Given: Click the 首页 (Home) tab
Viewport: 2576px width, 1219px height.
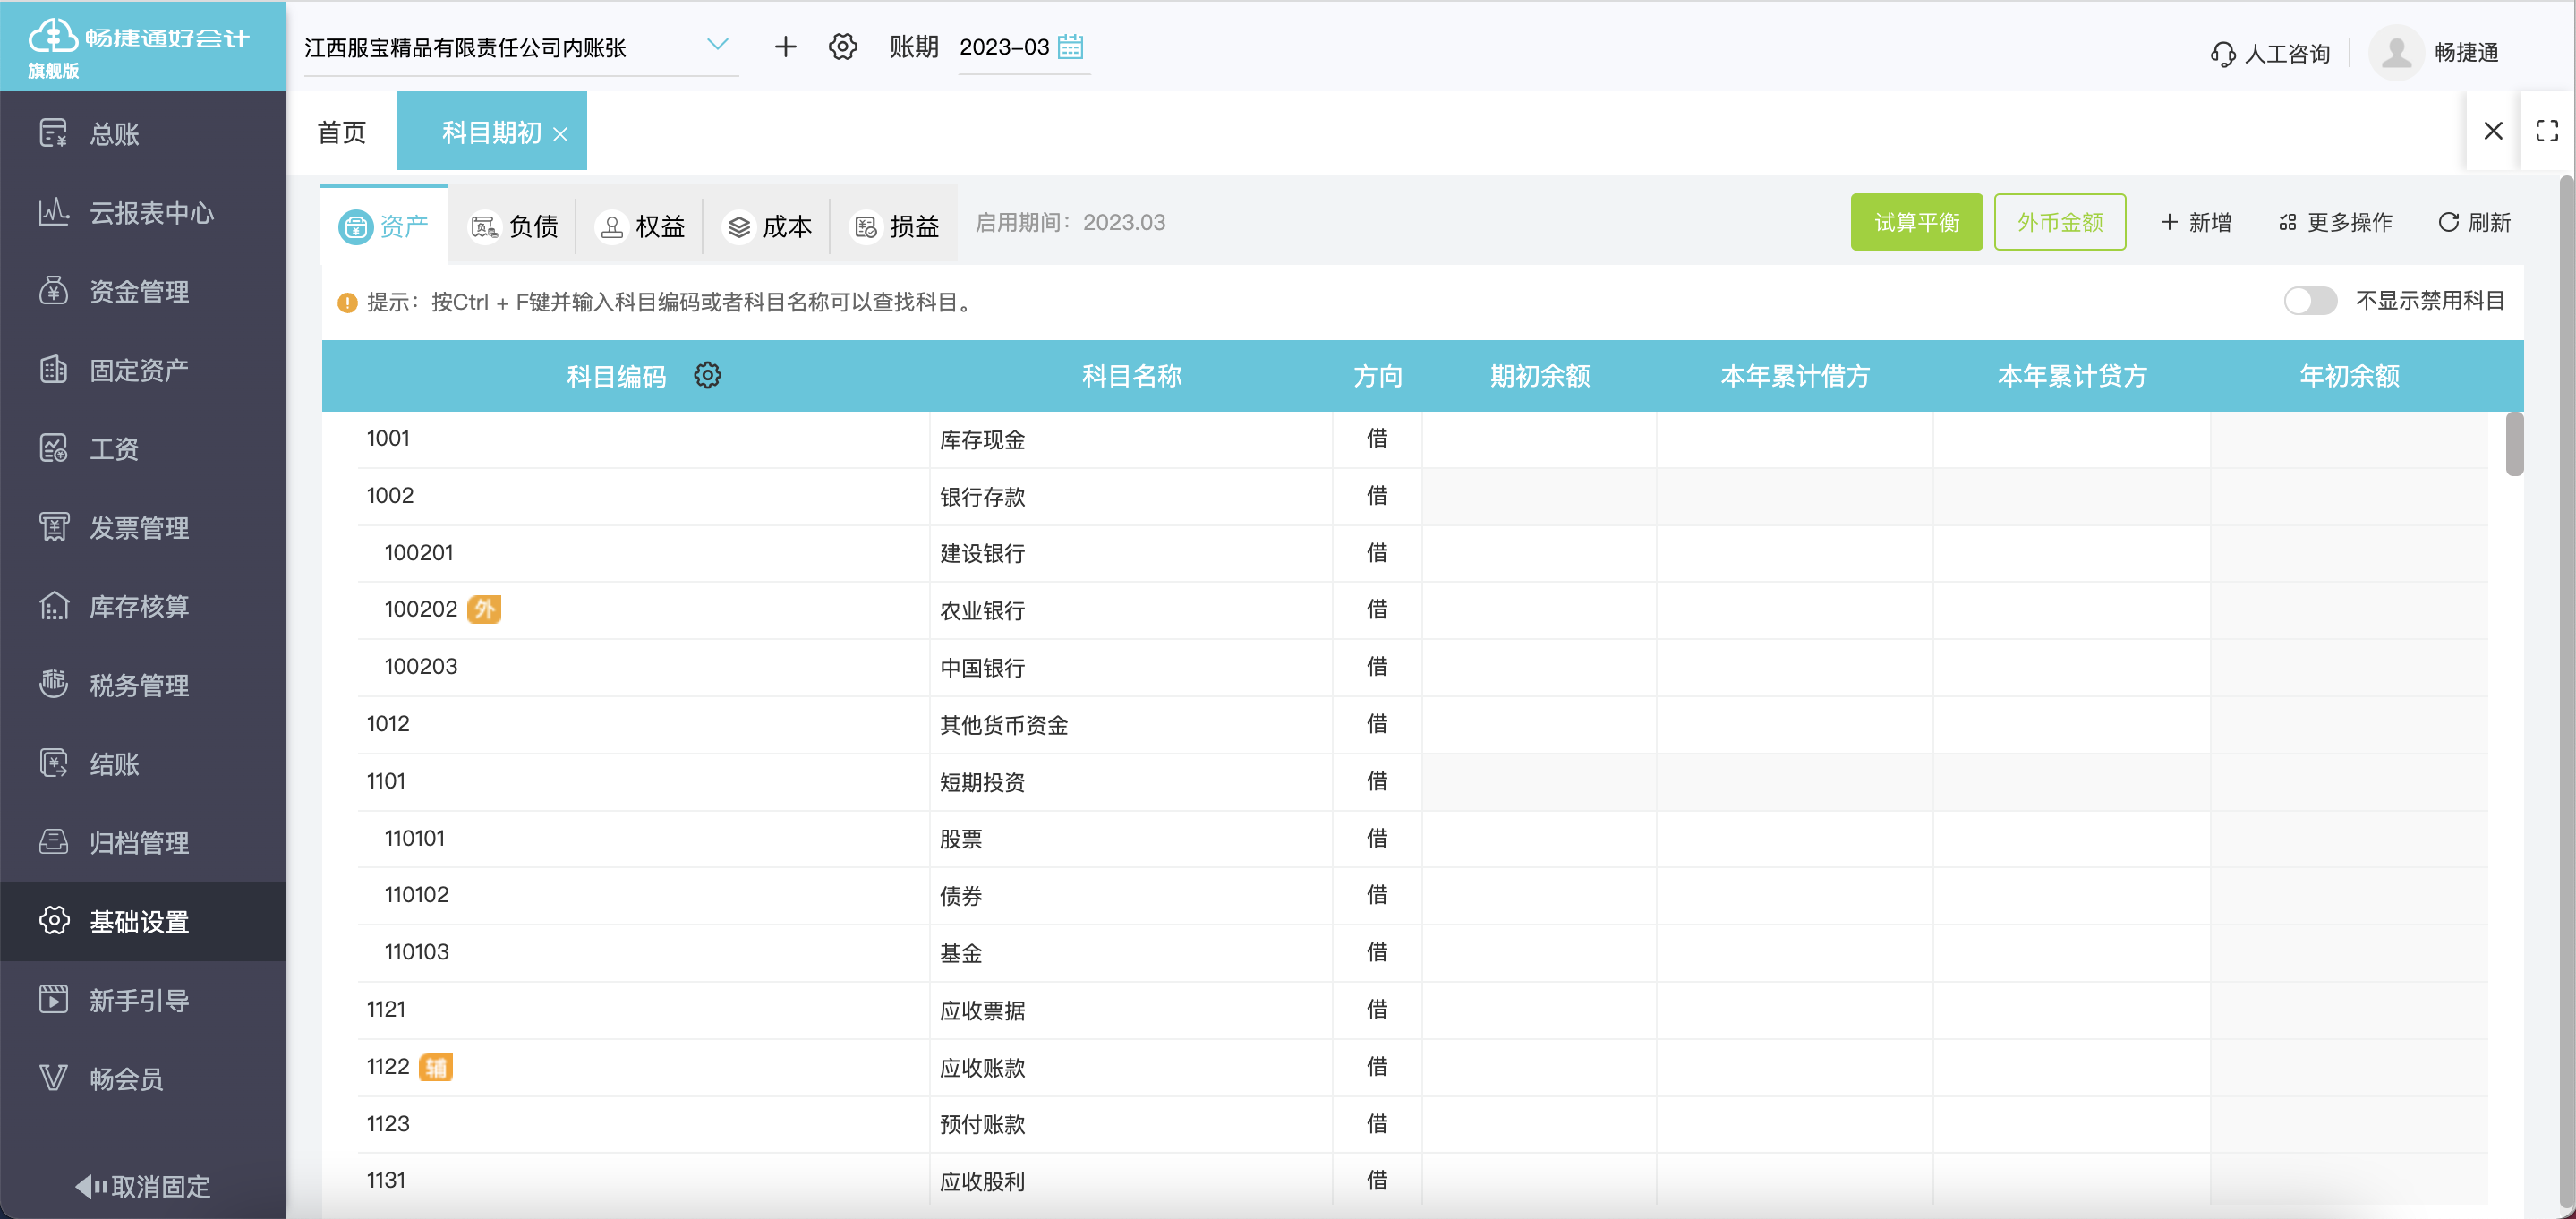Looking at the screenshot, I should click(x=344, y=133).
